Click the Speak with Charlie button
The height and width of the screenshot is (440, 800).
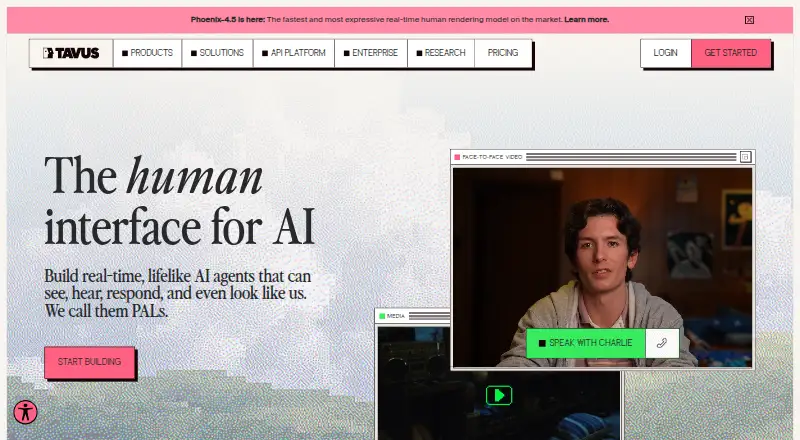point(586,343)
